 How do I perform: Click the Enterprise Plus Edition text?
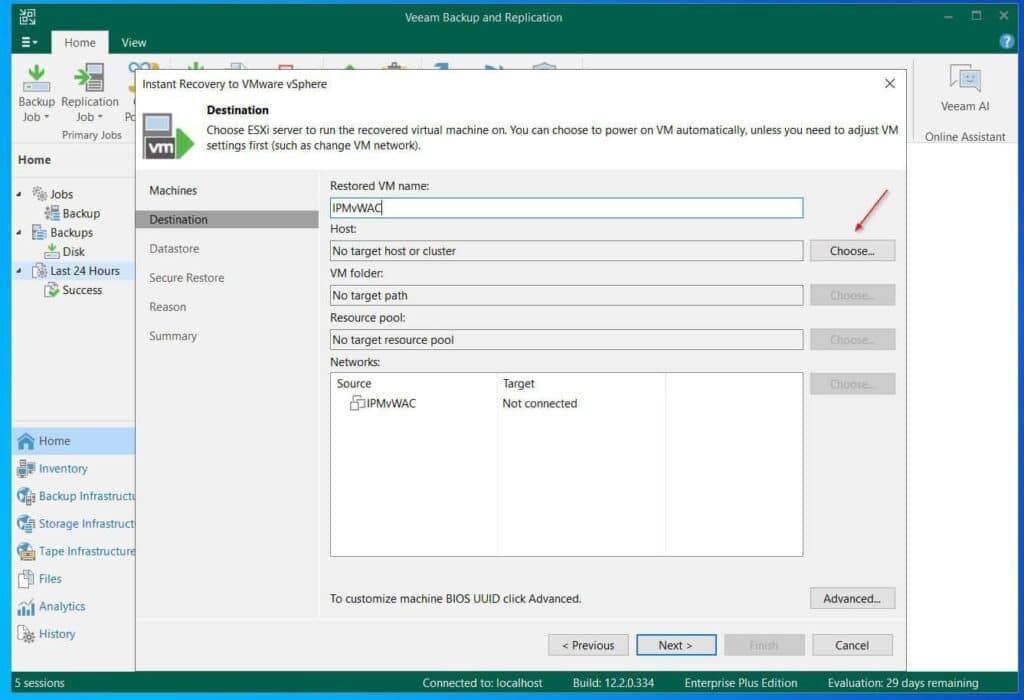click(741, 683)
